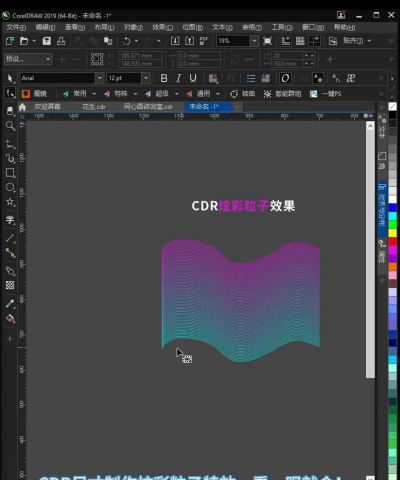The image size is (400, 480).
Task: Click the vertical scrollbar thumb
Action: pos(370,253)
